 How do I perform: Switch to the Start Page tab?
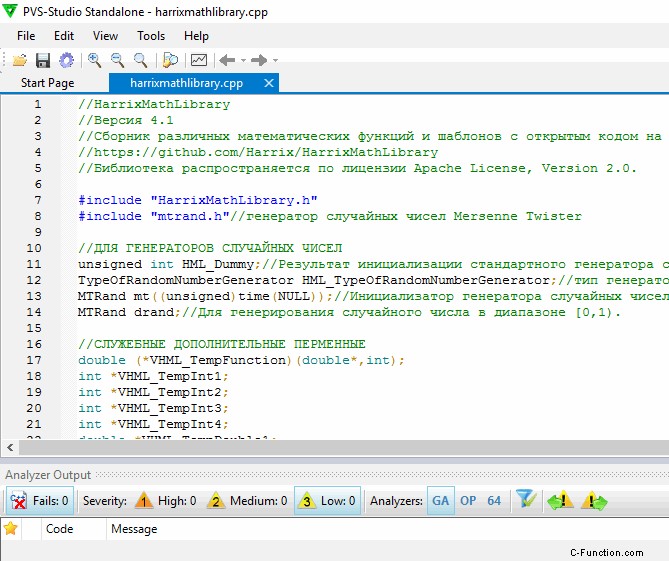(47, 83)
